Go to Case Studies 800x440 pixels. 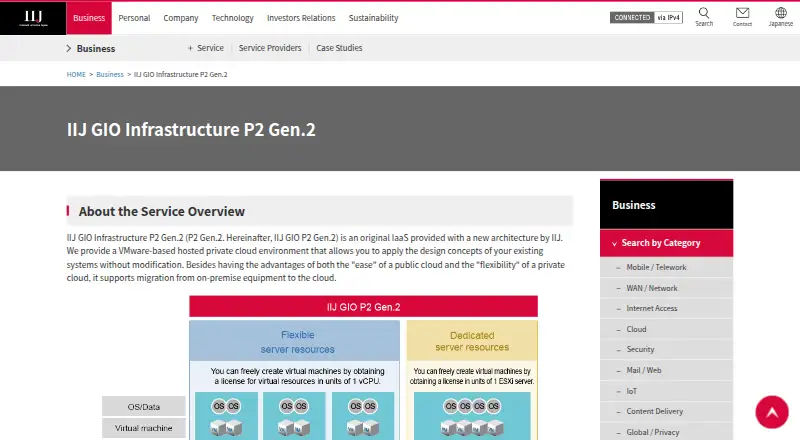pos(339,48)
